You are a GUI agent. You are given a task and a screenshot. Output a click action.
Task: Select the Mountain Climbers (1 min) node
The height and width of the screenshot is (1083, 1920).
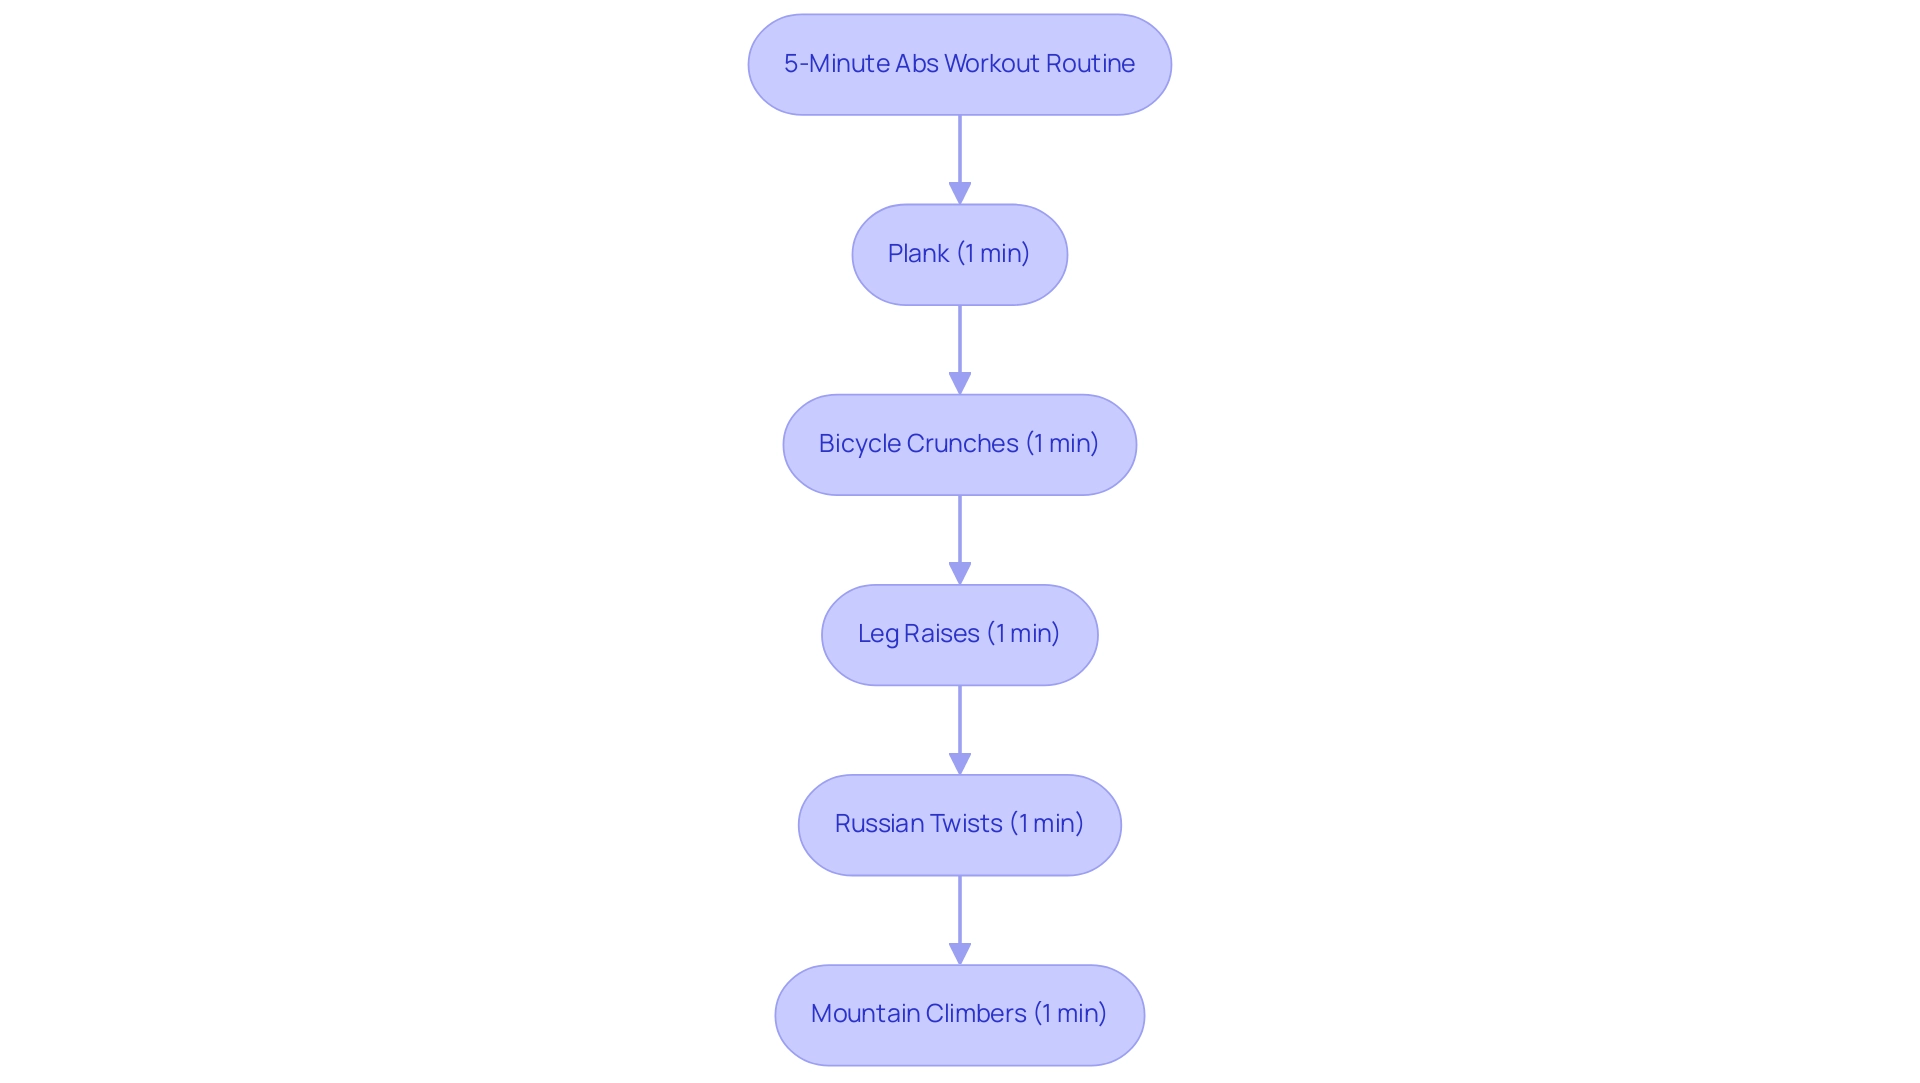pyautogui.click(x=959, y=1013)
